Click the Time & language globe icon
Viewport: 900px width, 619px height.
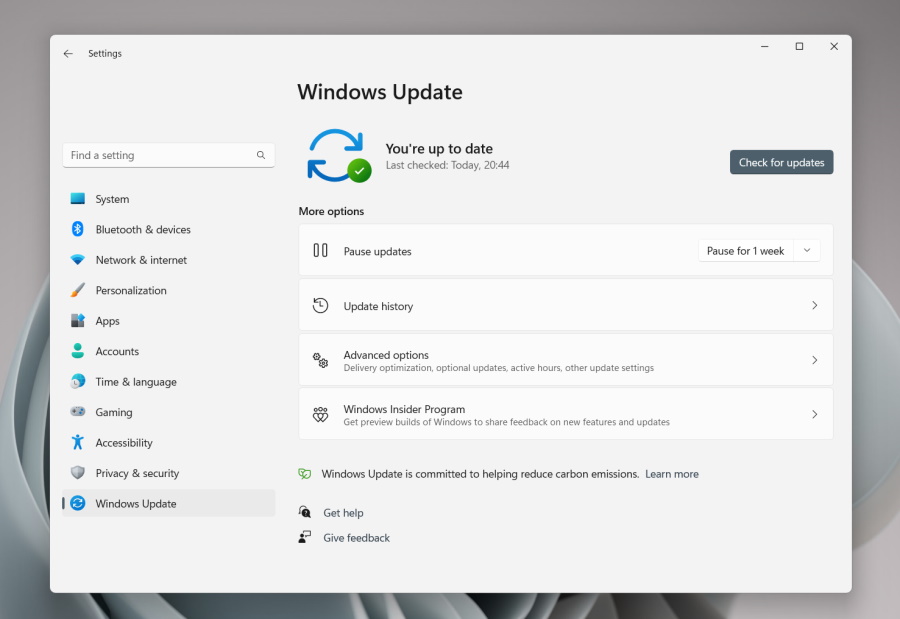pos(77,381)
